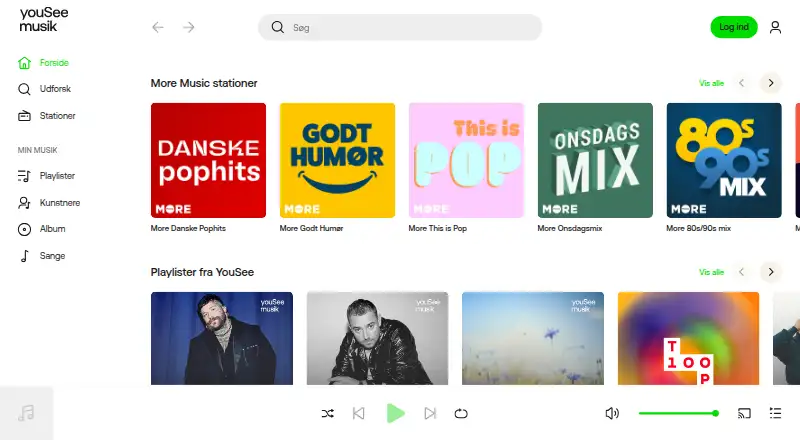Image resolution: width=800 pixels, height=440 pixels.
Task: Open This is Pop station cover
Action: [466, 160]
